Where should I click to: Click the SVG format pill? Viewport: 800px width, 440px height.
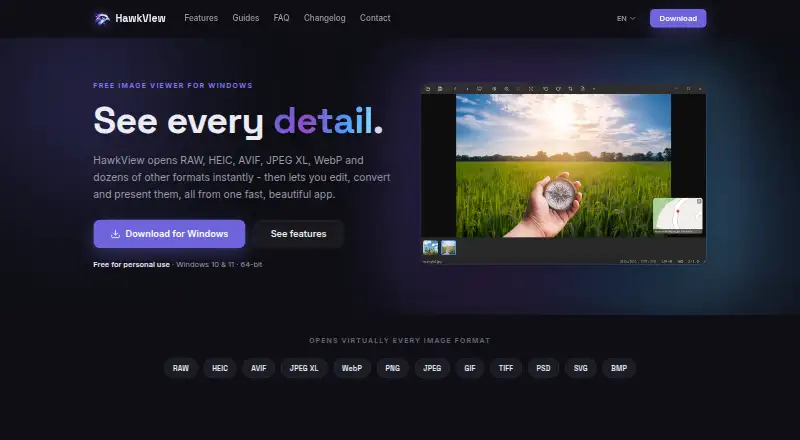coord(581,368)
